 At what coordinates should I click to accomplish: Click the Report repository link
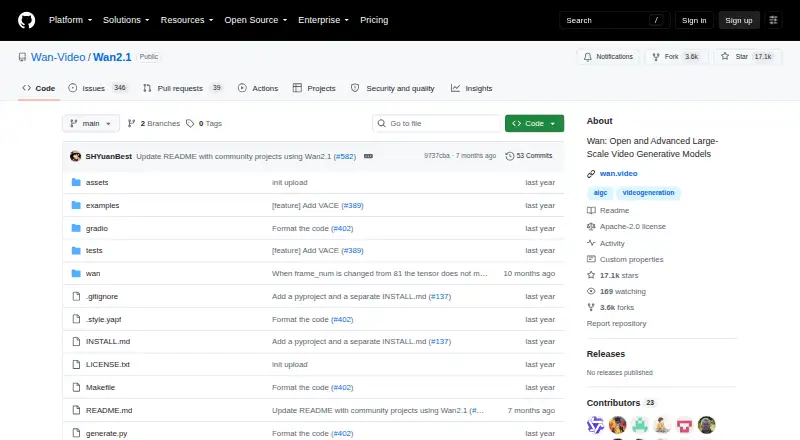coord(616,324)
